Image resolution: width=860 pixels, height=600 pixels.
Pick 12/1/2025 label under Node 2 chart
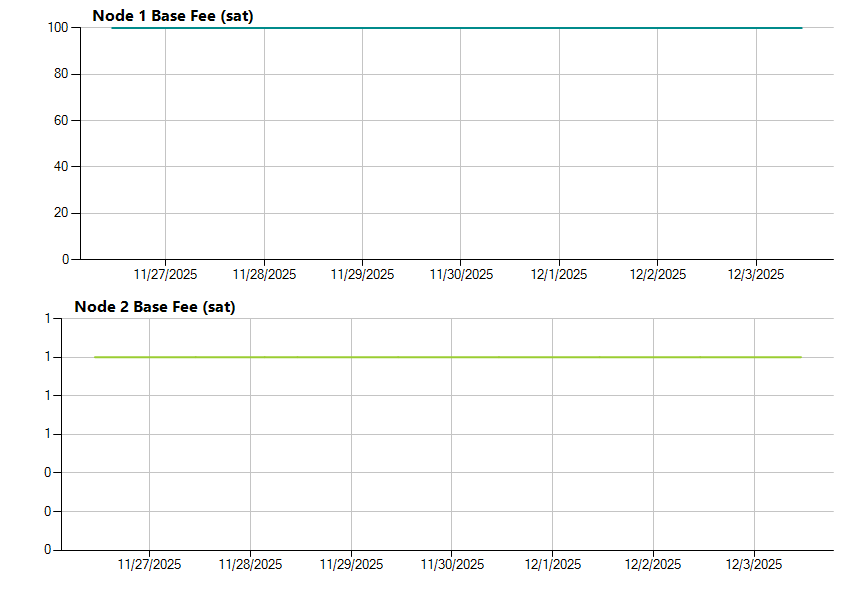coord(552,564)
